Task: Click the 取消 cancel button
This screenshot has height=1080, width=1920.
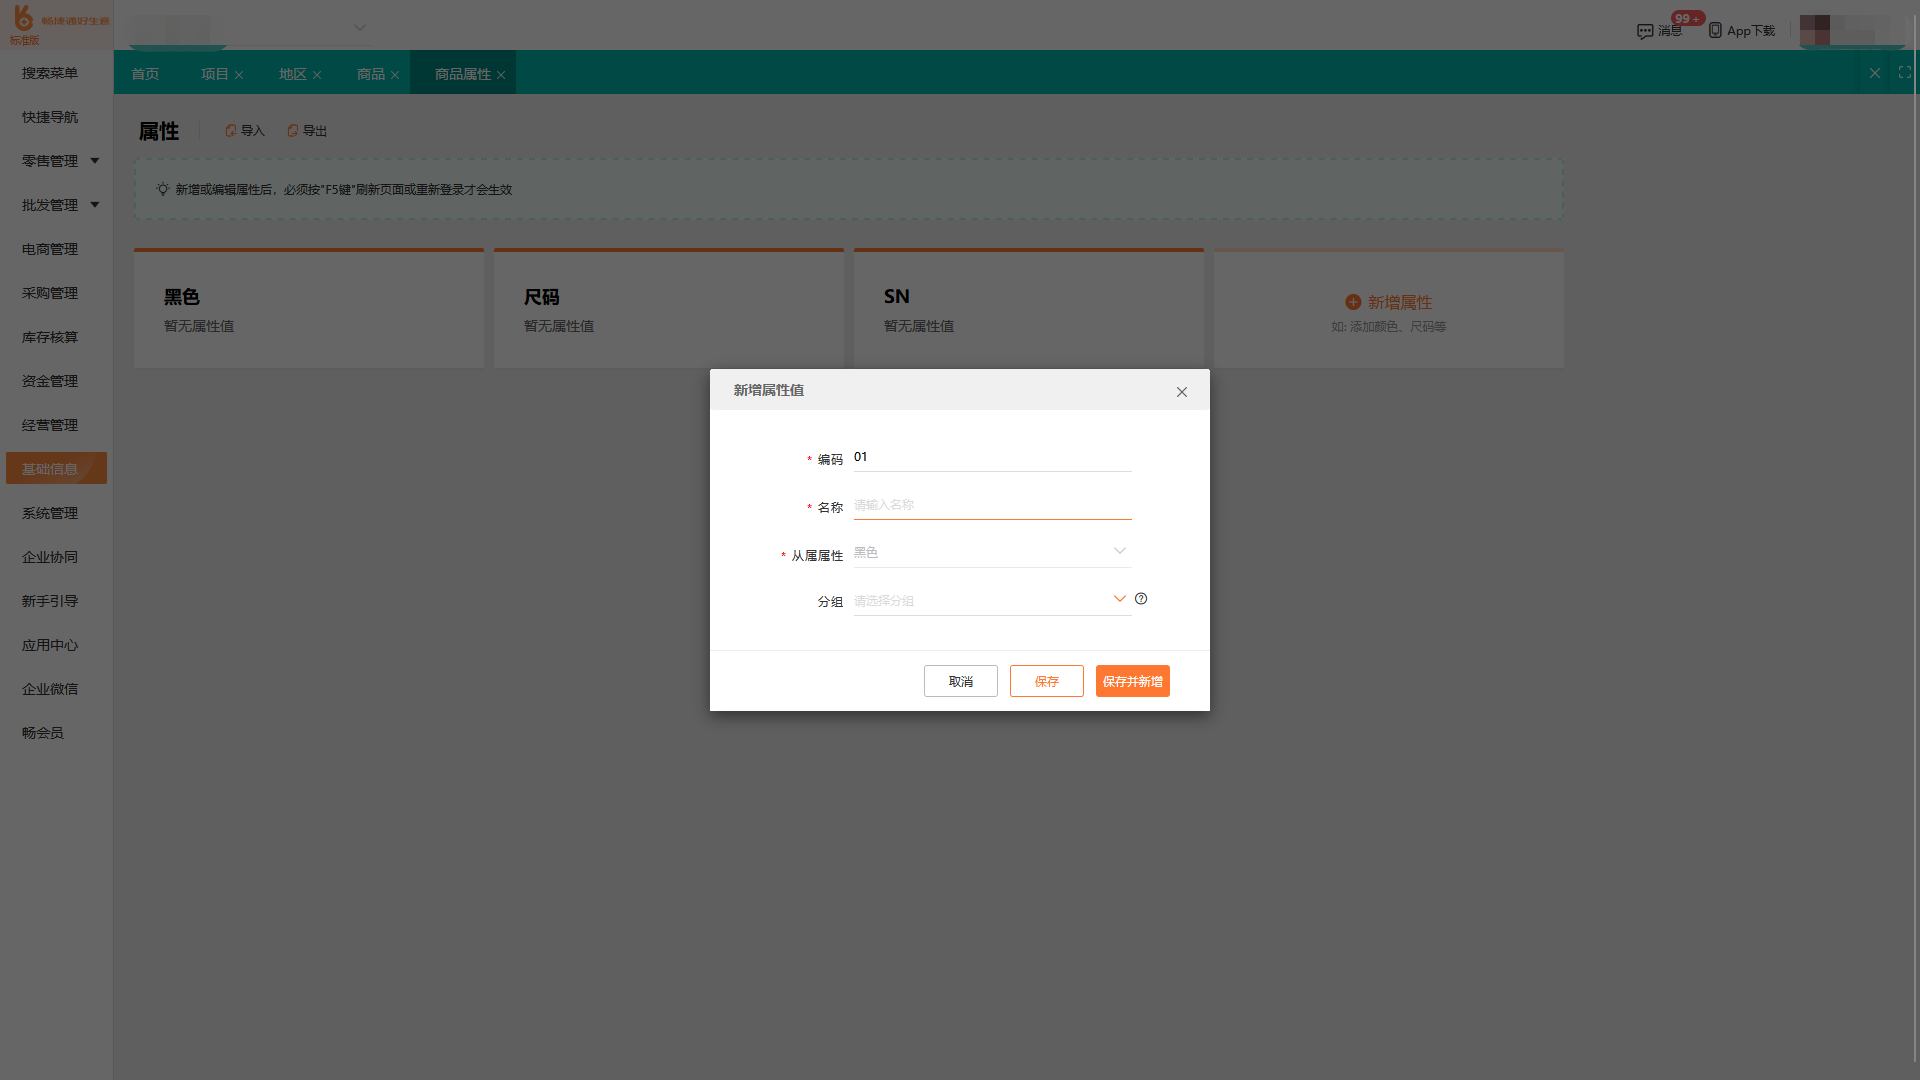Action: click(x=961, y=680)
